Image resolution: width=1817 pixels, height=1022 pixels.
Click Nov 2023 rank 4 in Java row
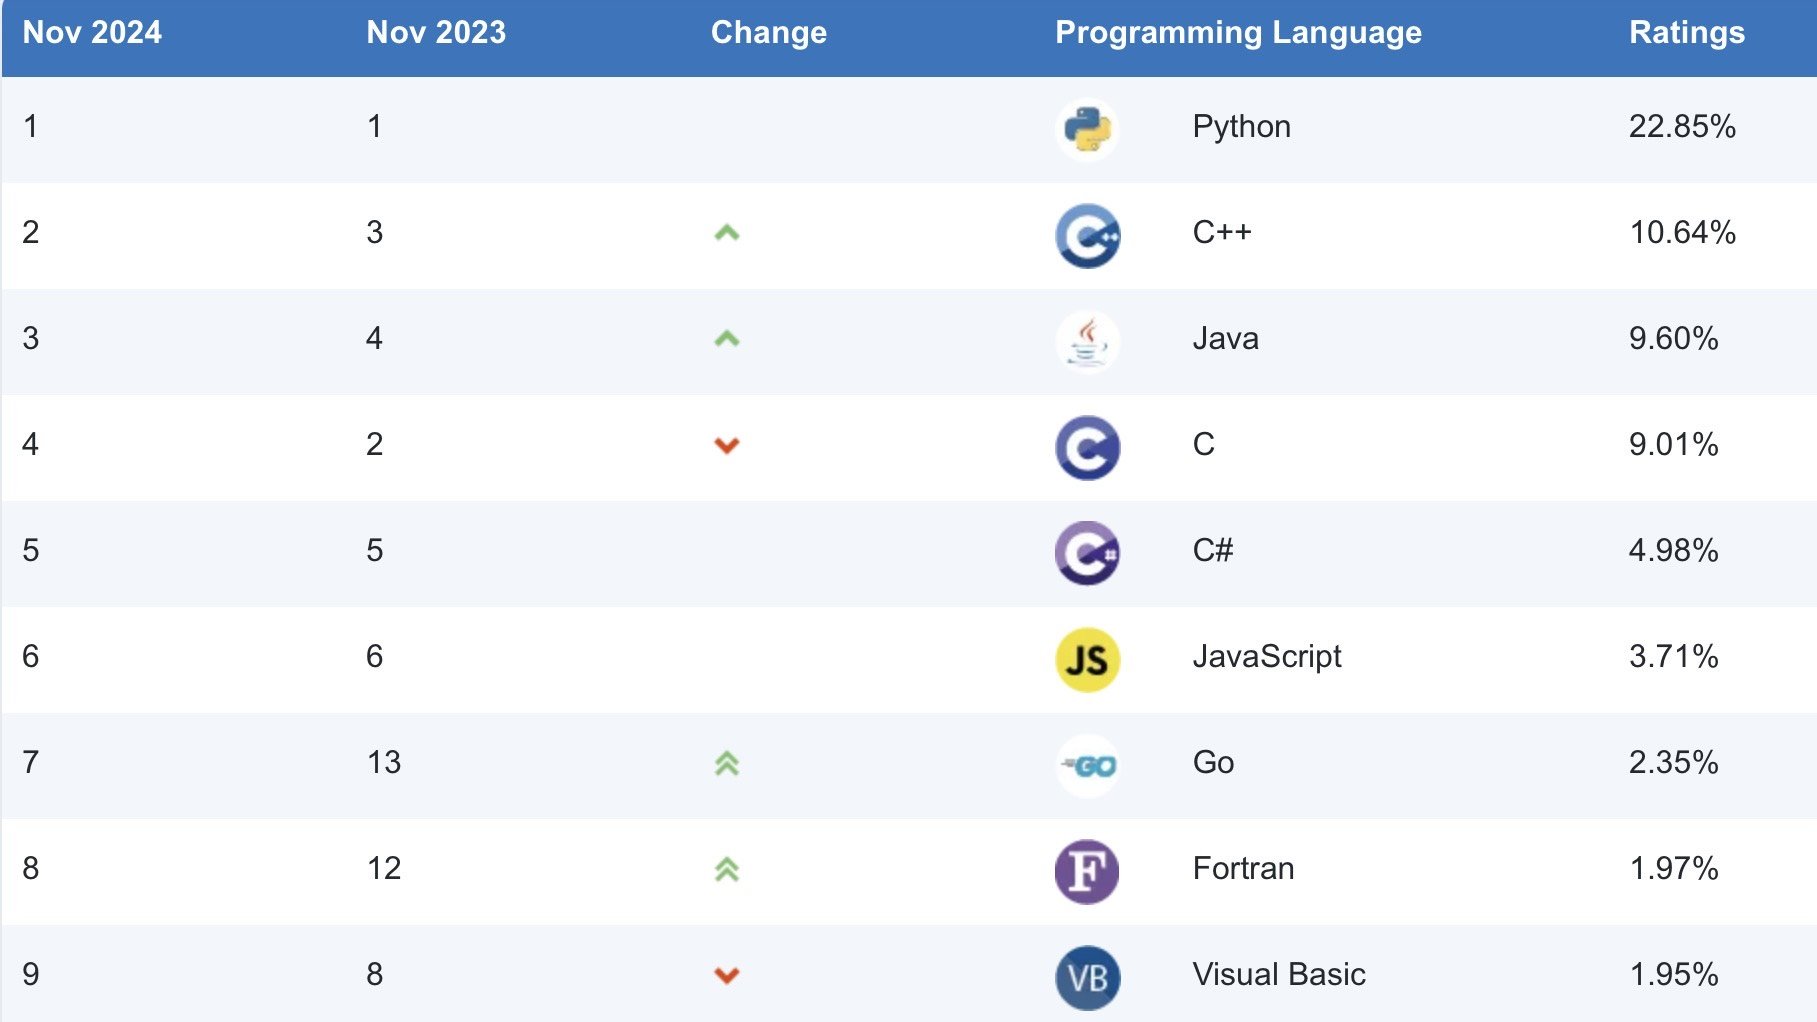[375, 338]
